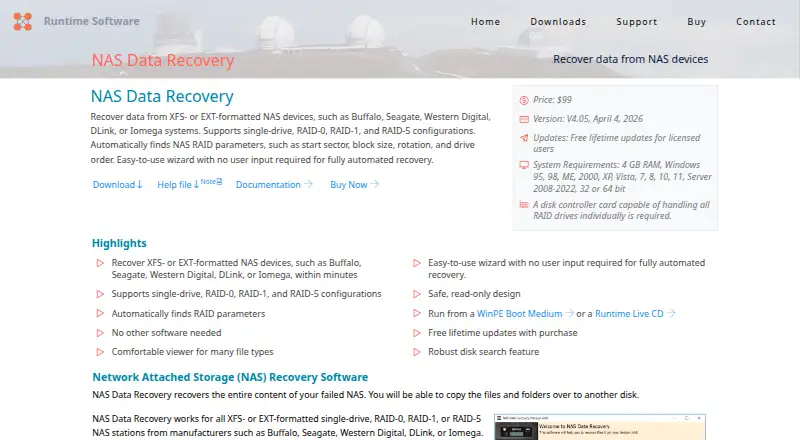Image resolution: width=800 pixels, height=440 pixels.
Task: Click 'Comfortable viewer for many file types' text
Action: (192, 352)
